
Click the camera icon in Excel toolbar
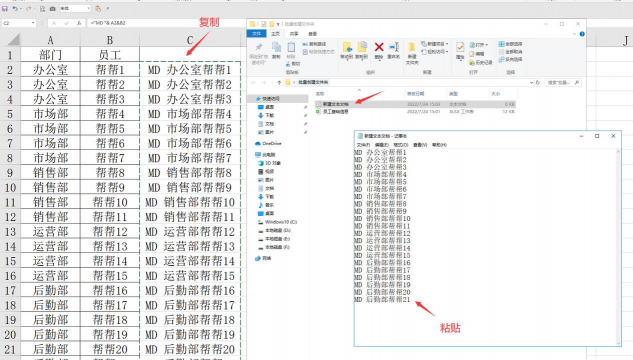[52, 8]
